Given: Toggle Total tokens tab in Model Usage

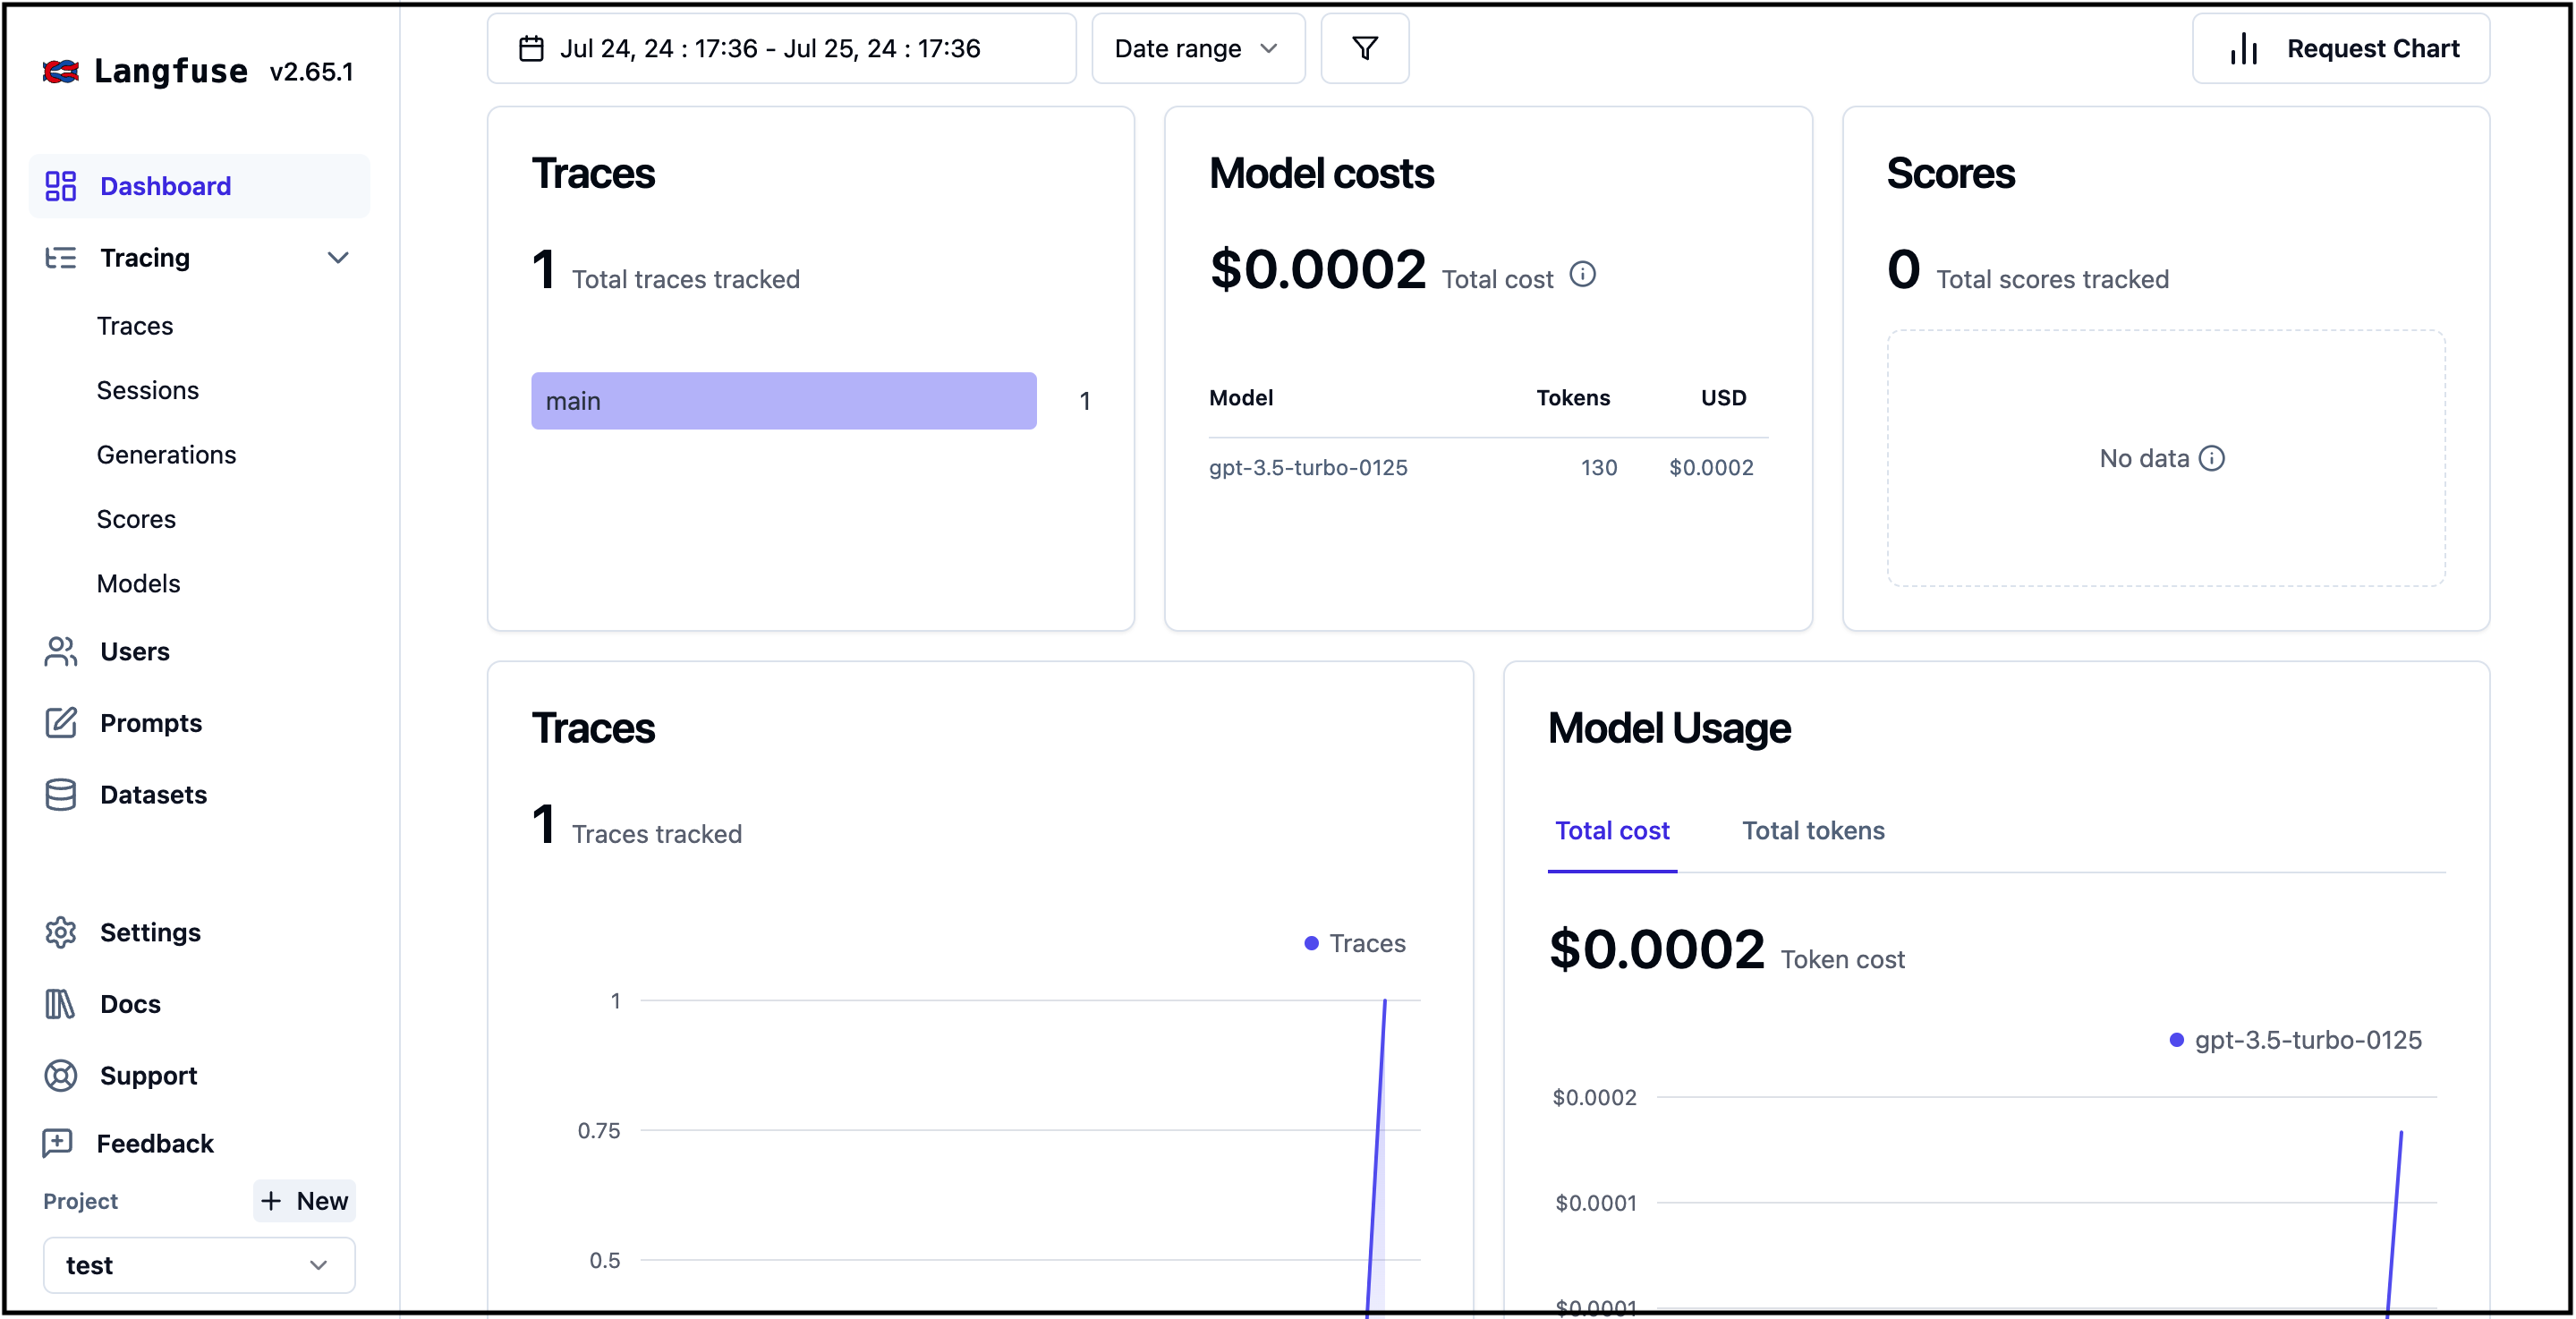Looking at the screenshot, I should tap(1813, 831).
